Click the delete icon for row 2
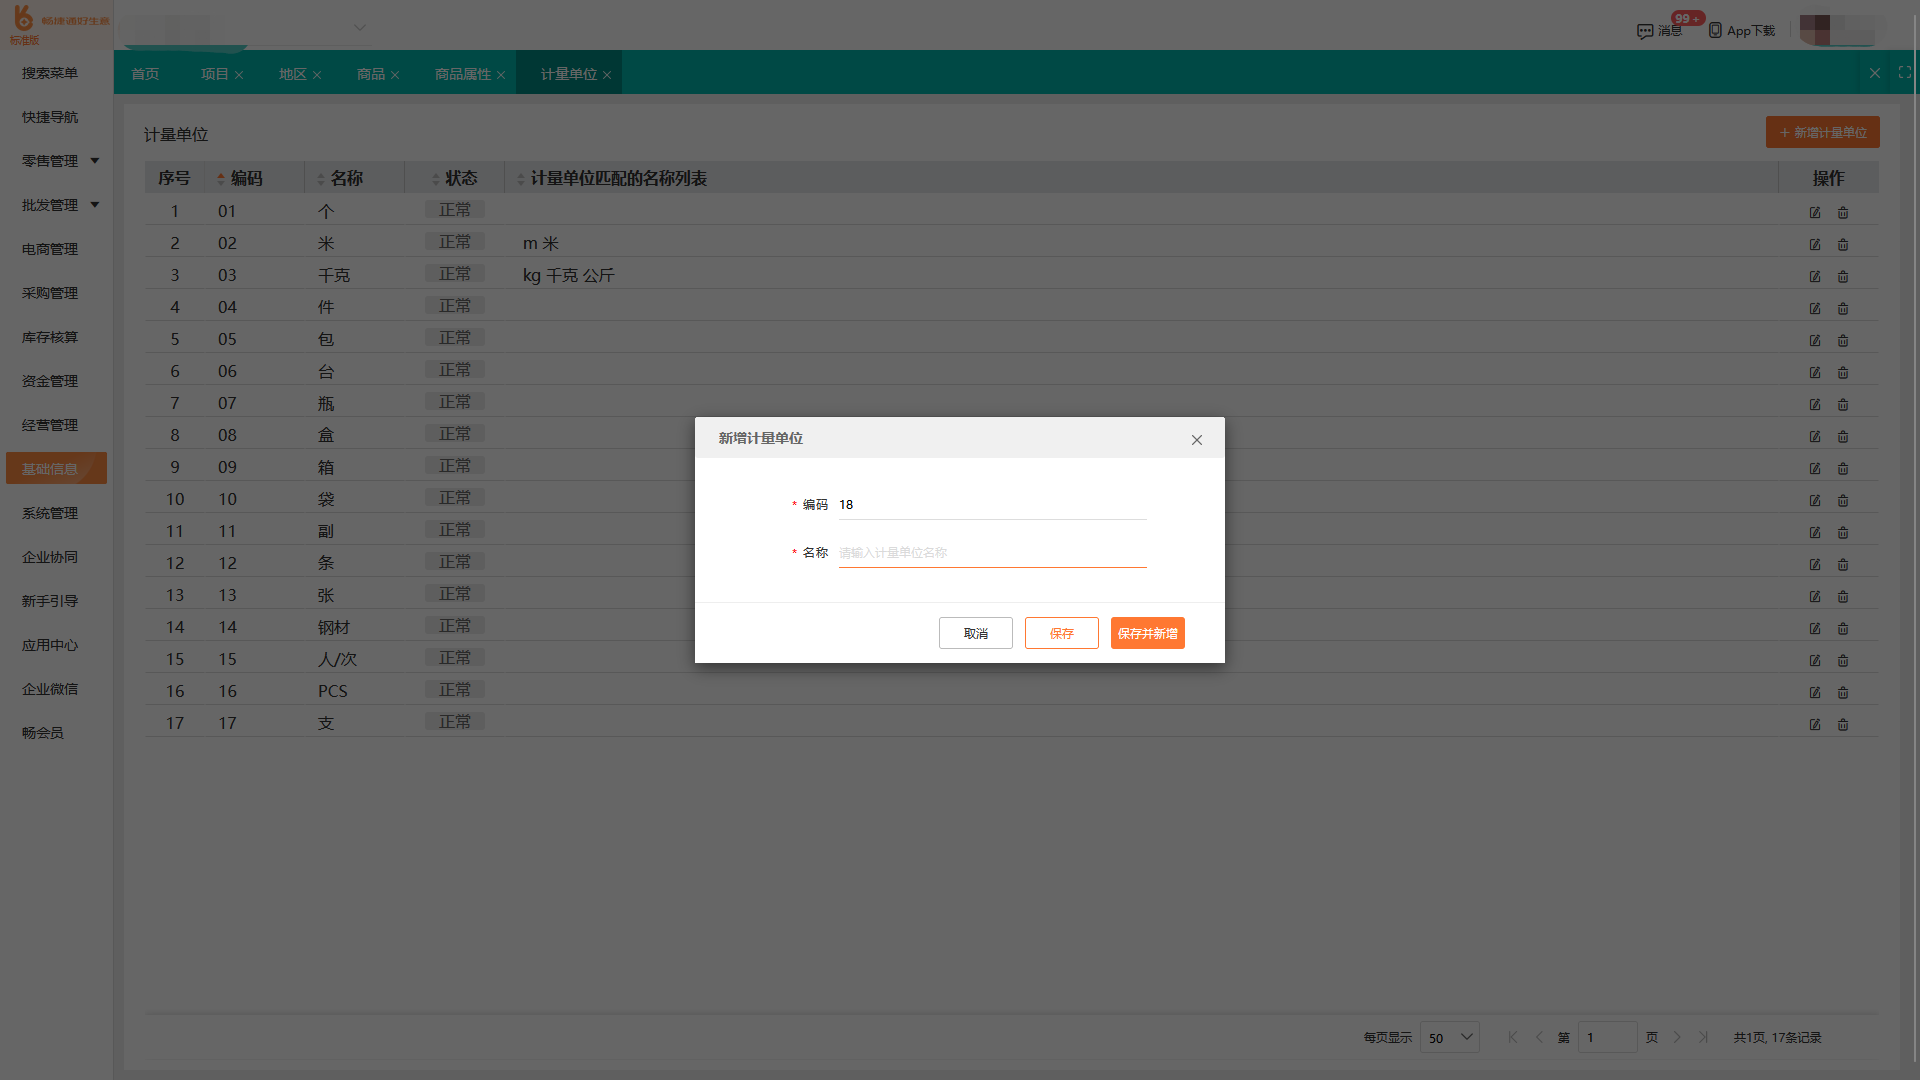Image resolution: width=1920 pixels, height=1080 pixels. (1844, 244)
